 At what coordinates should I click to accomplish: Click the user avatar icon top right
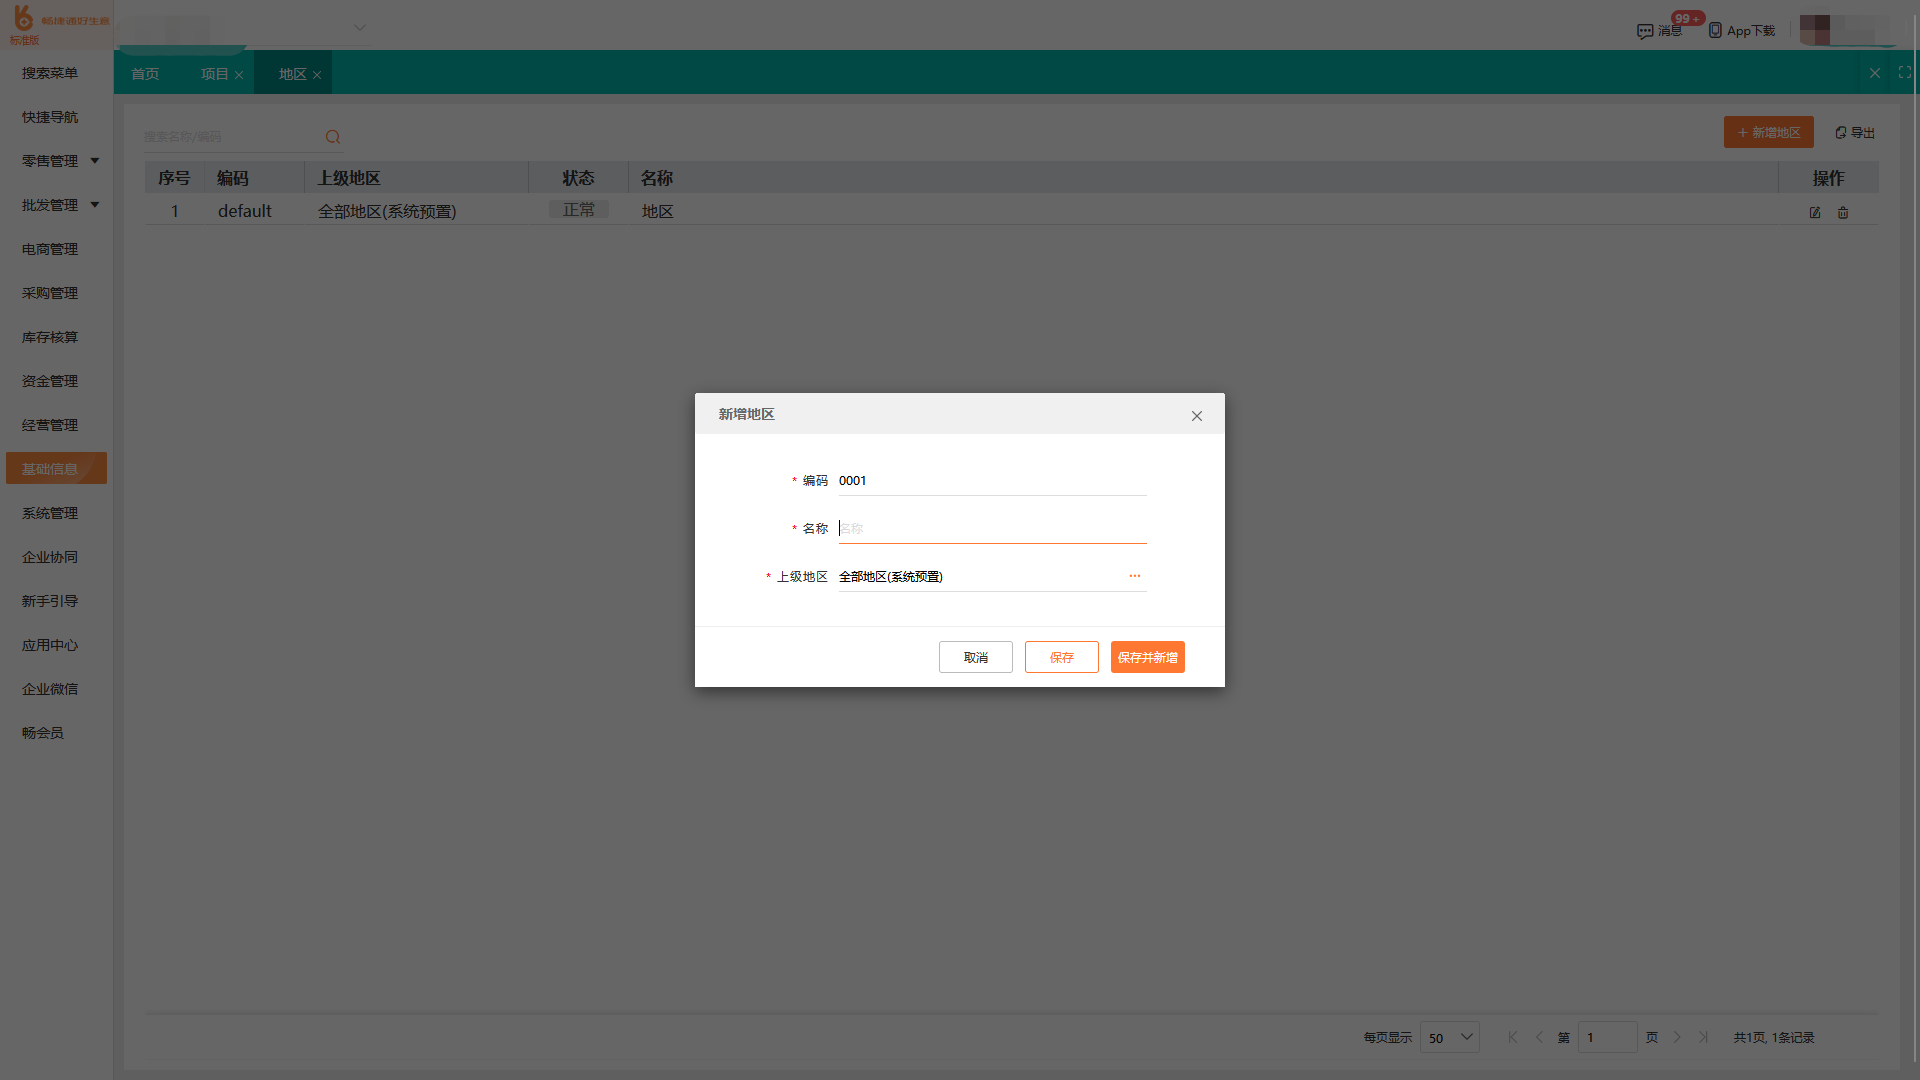1817,29
